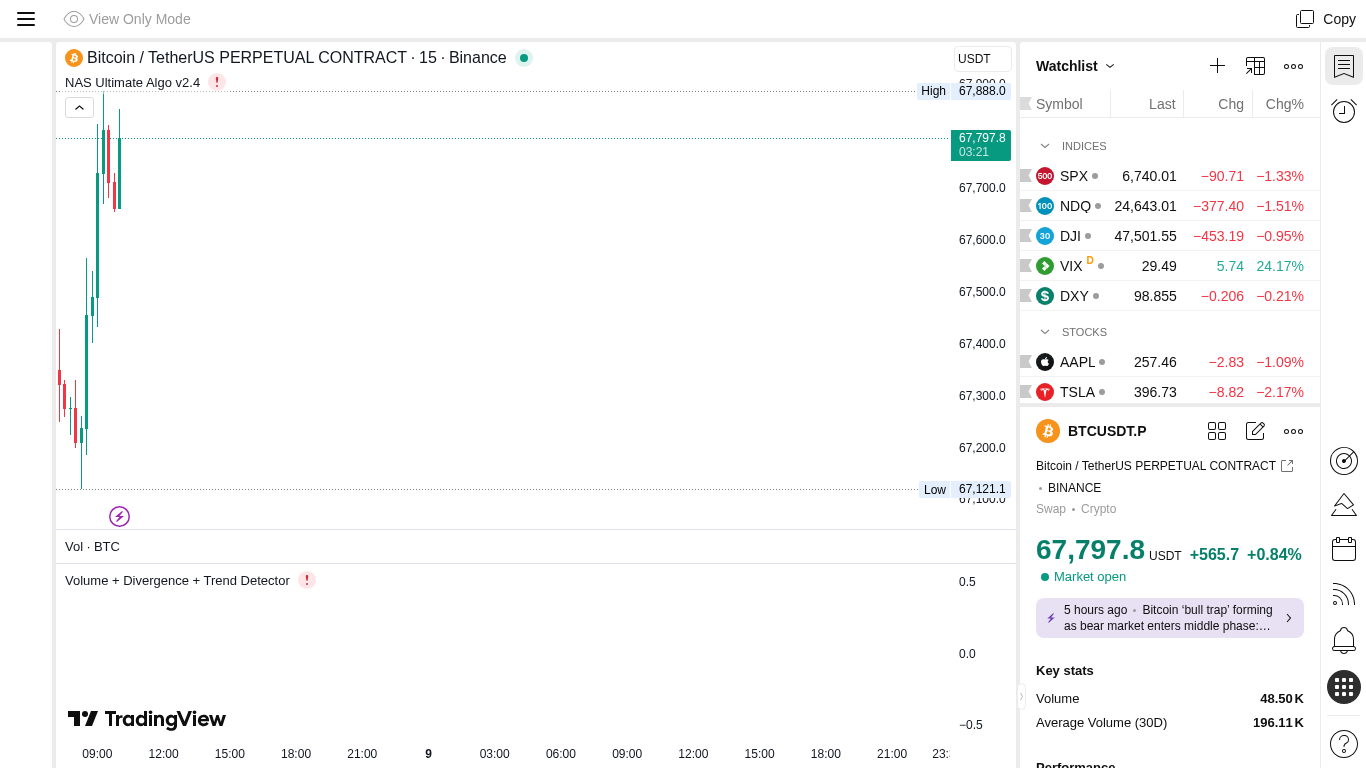Flag the AAPL symbol in the watchlist
The image size is (1366, 768).
[x=1025, y=362]
